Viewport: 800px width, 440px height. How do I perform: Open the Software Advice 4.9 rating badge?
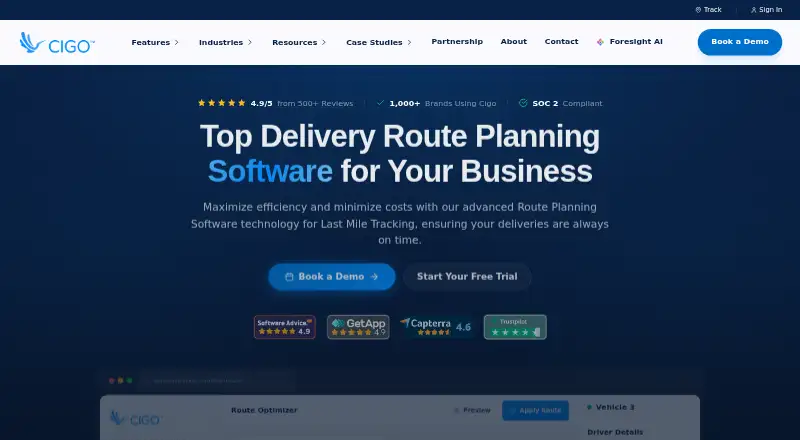coord(285,327)
